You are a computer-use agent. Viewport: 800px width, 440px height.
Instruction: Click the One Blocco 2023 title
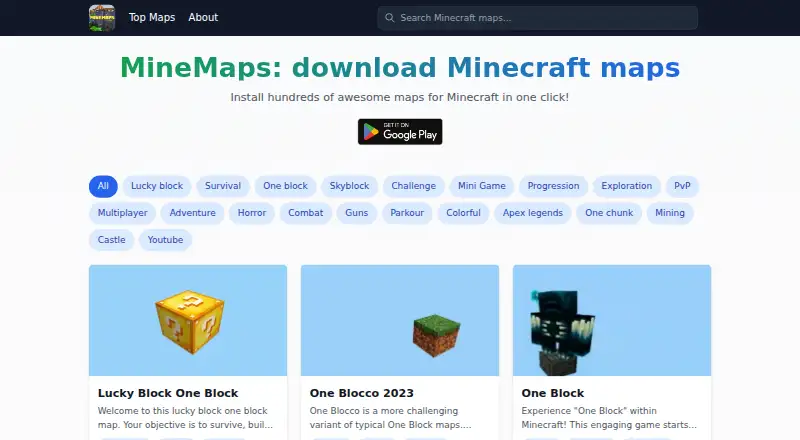[x=361, y=393]
